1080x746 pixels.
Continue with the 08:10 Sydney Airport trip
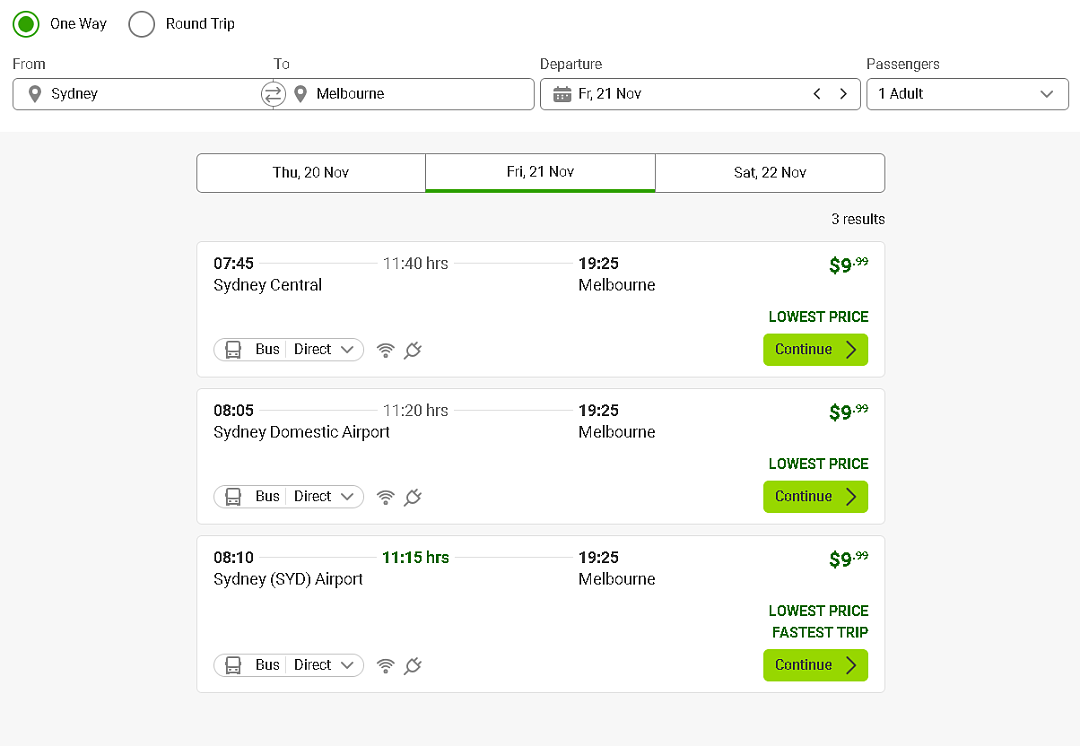click(815, 665)
